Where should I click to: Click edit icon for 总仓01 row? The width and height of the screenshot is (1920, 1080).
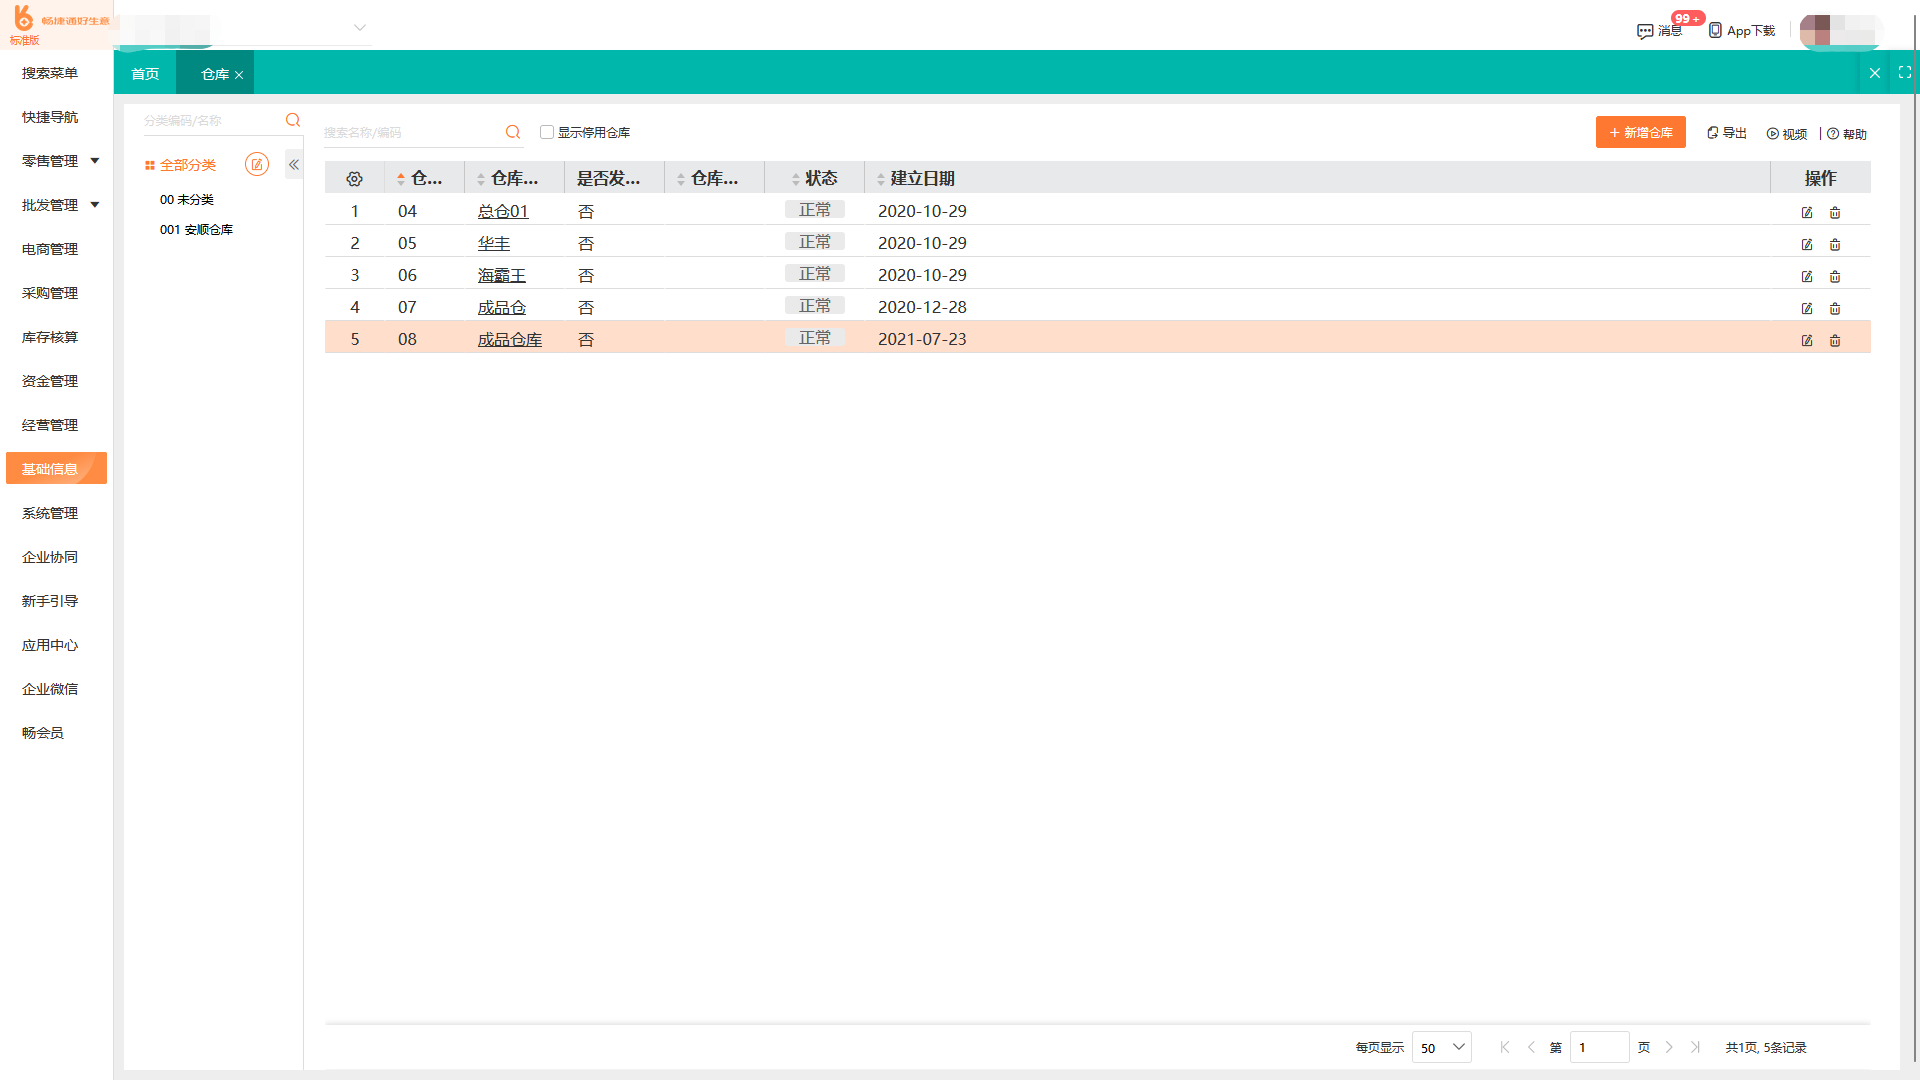tap(1807, 211)
